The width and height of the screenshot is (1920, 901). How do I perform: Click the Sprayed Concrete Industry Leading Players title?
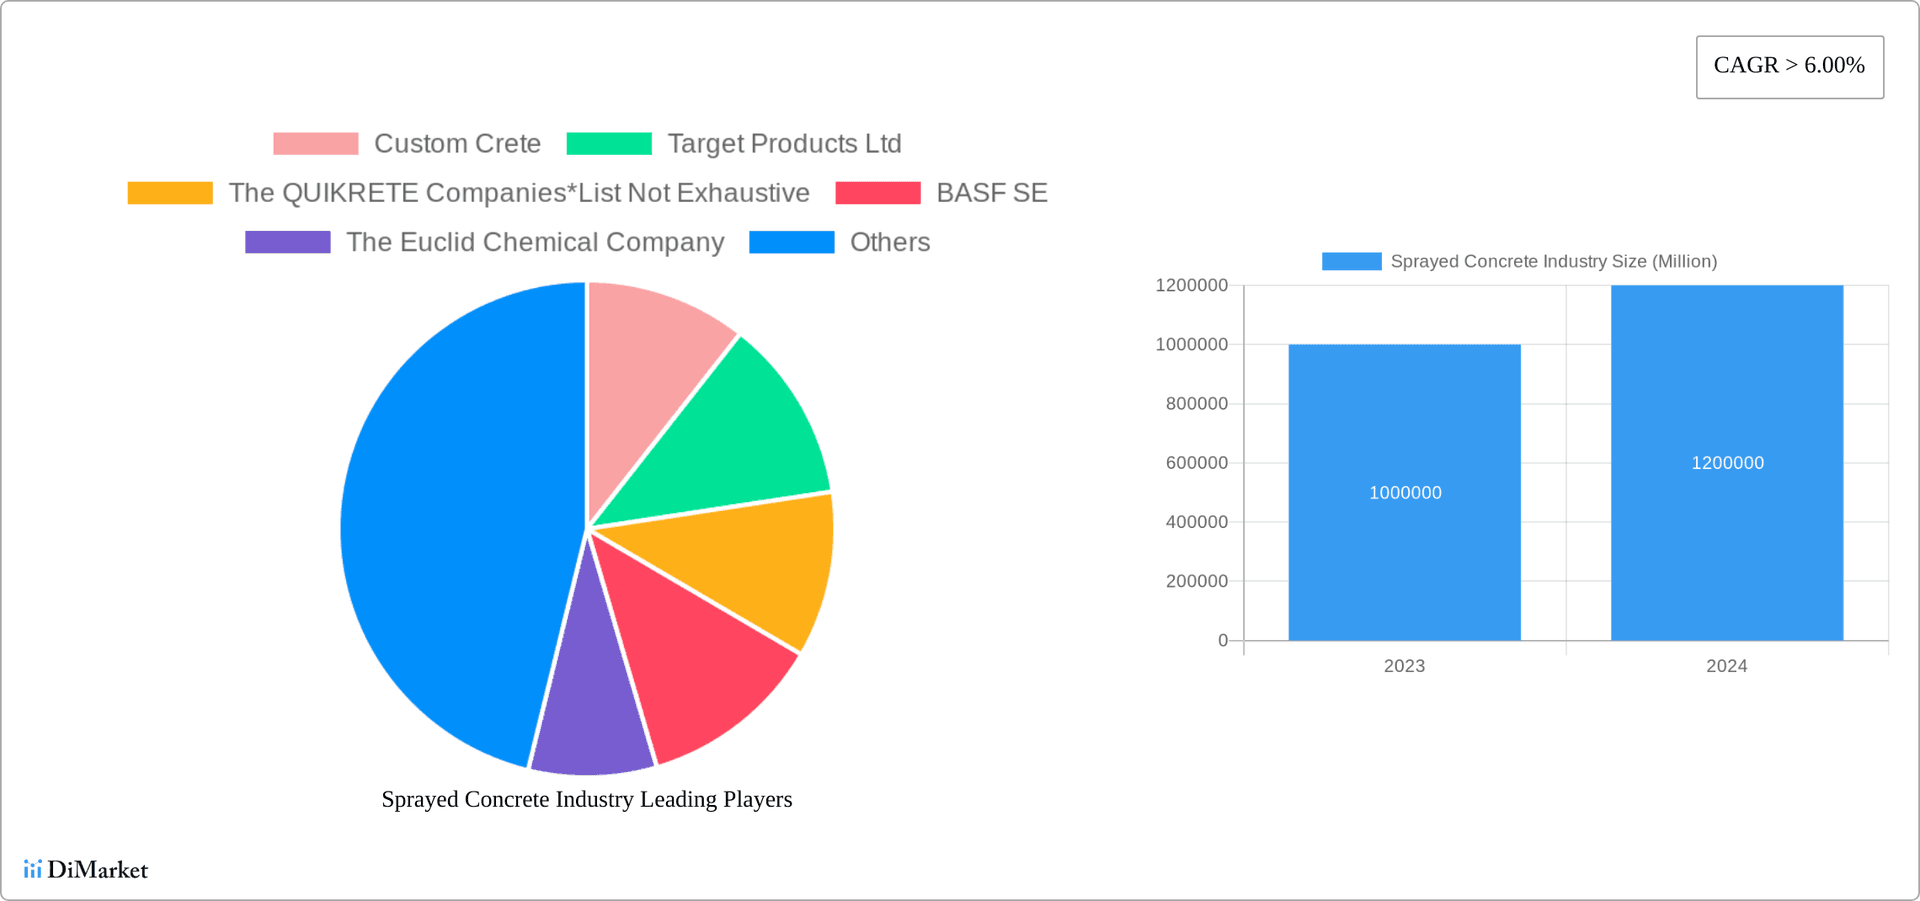pos(586,799)
